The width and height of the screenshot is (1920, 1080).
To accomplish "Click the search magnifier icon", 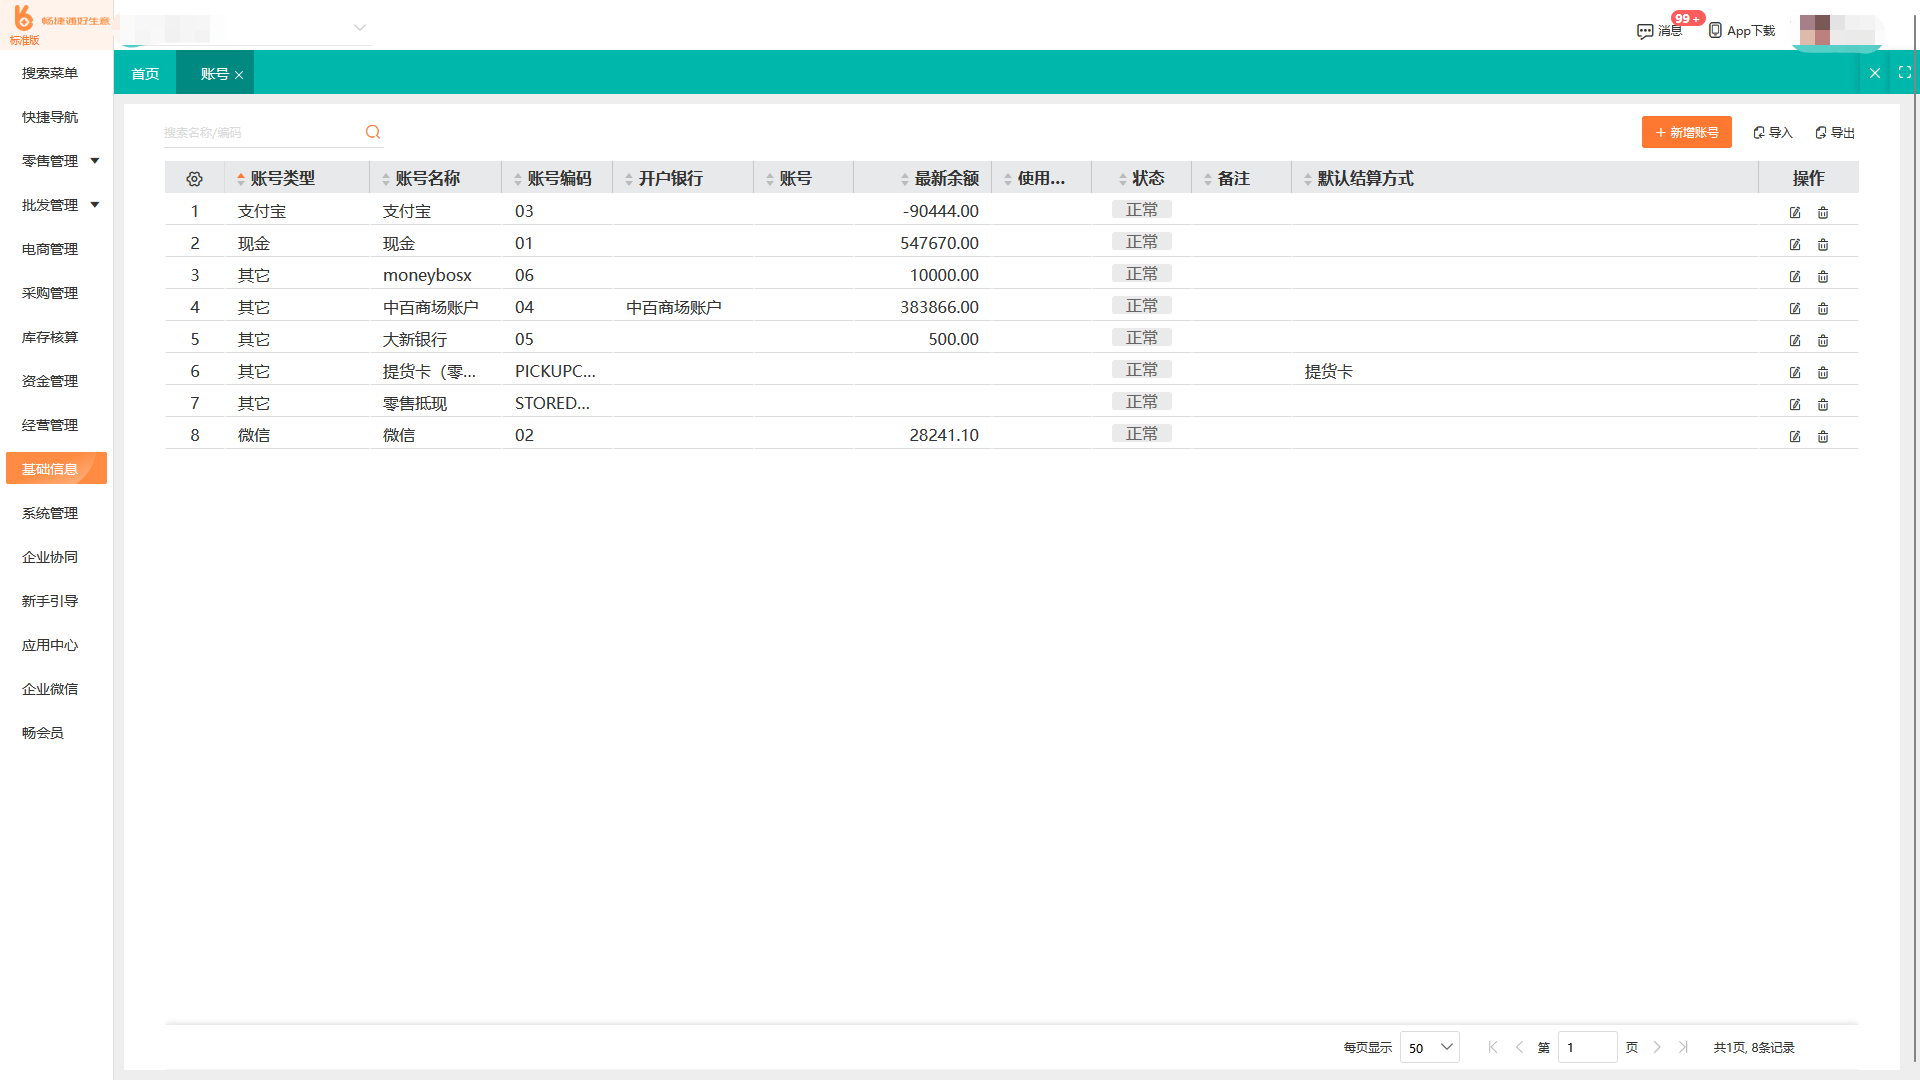I will (x=372, y=131).
